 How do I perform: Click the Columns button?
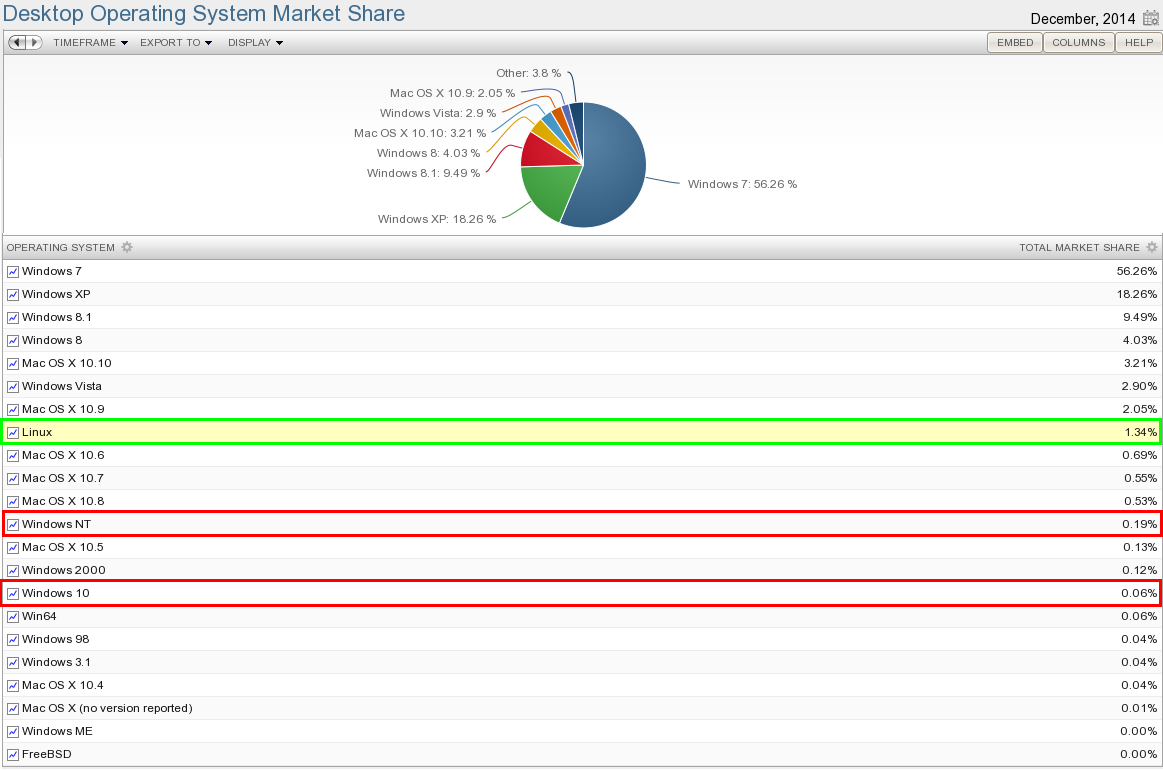(1078, 42)
